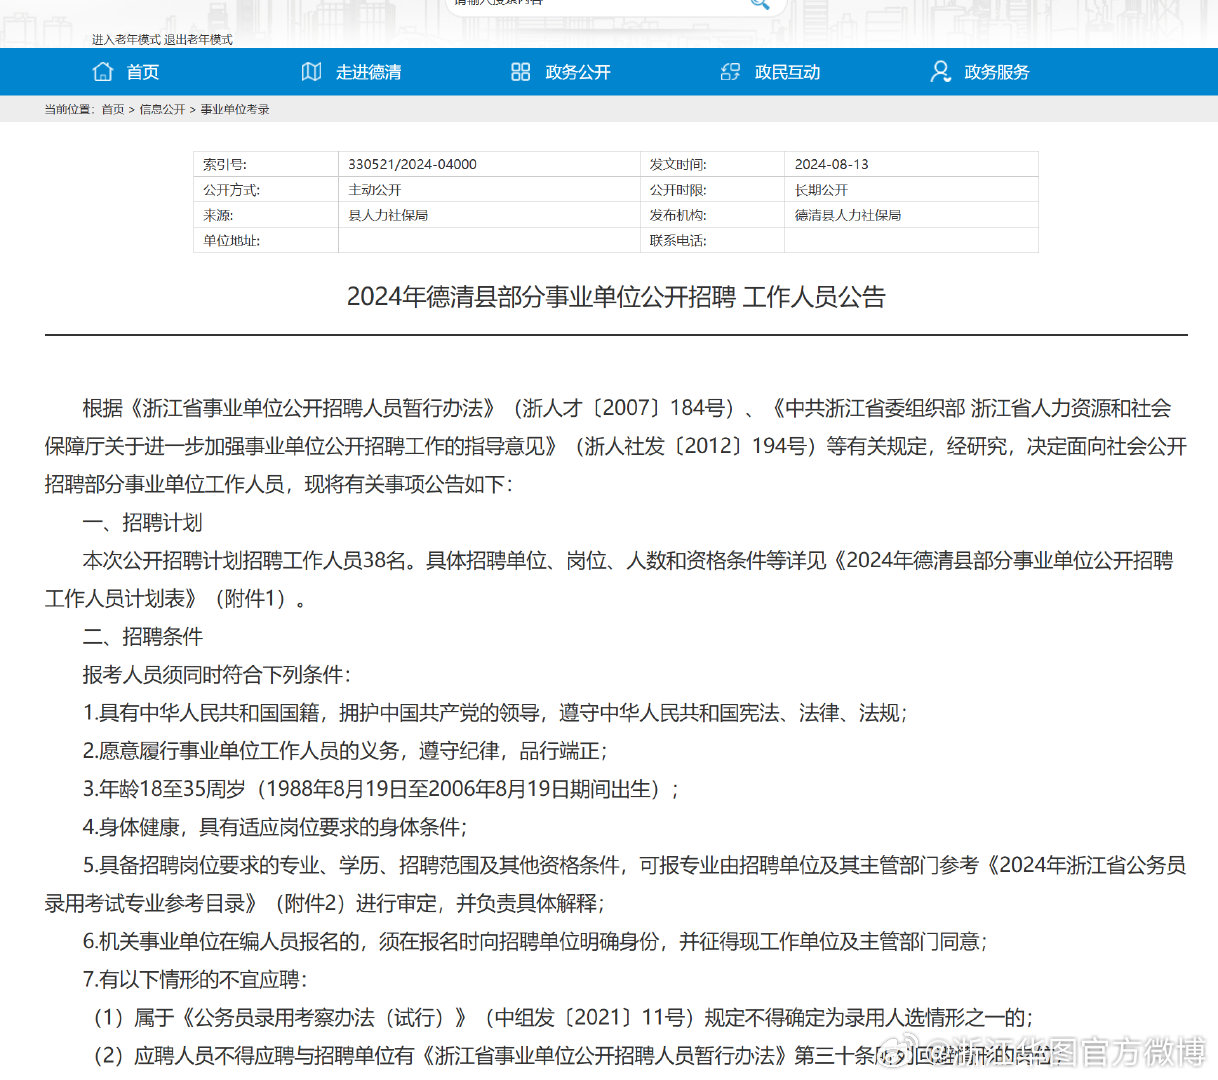Click the grid icon beside 政务公开
Image resolution: width=1218 pixels, height=1080 pixels.
tap(520, 72)
